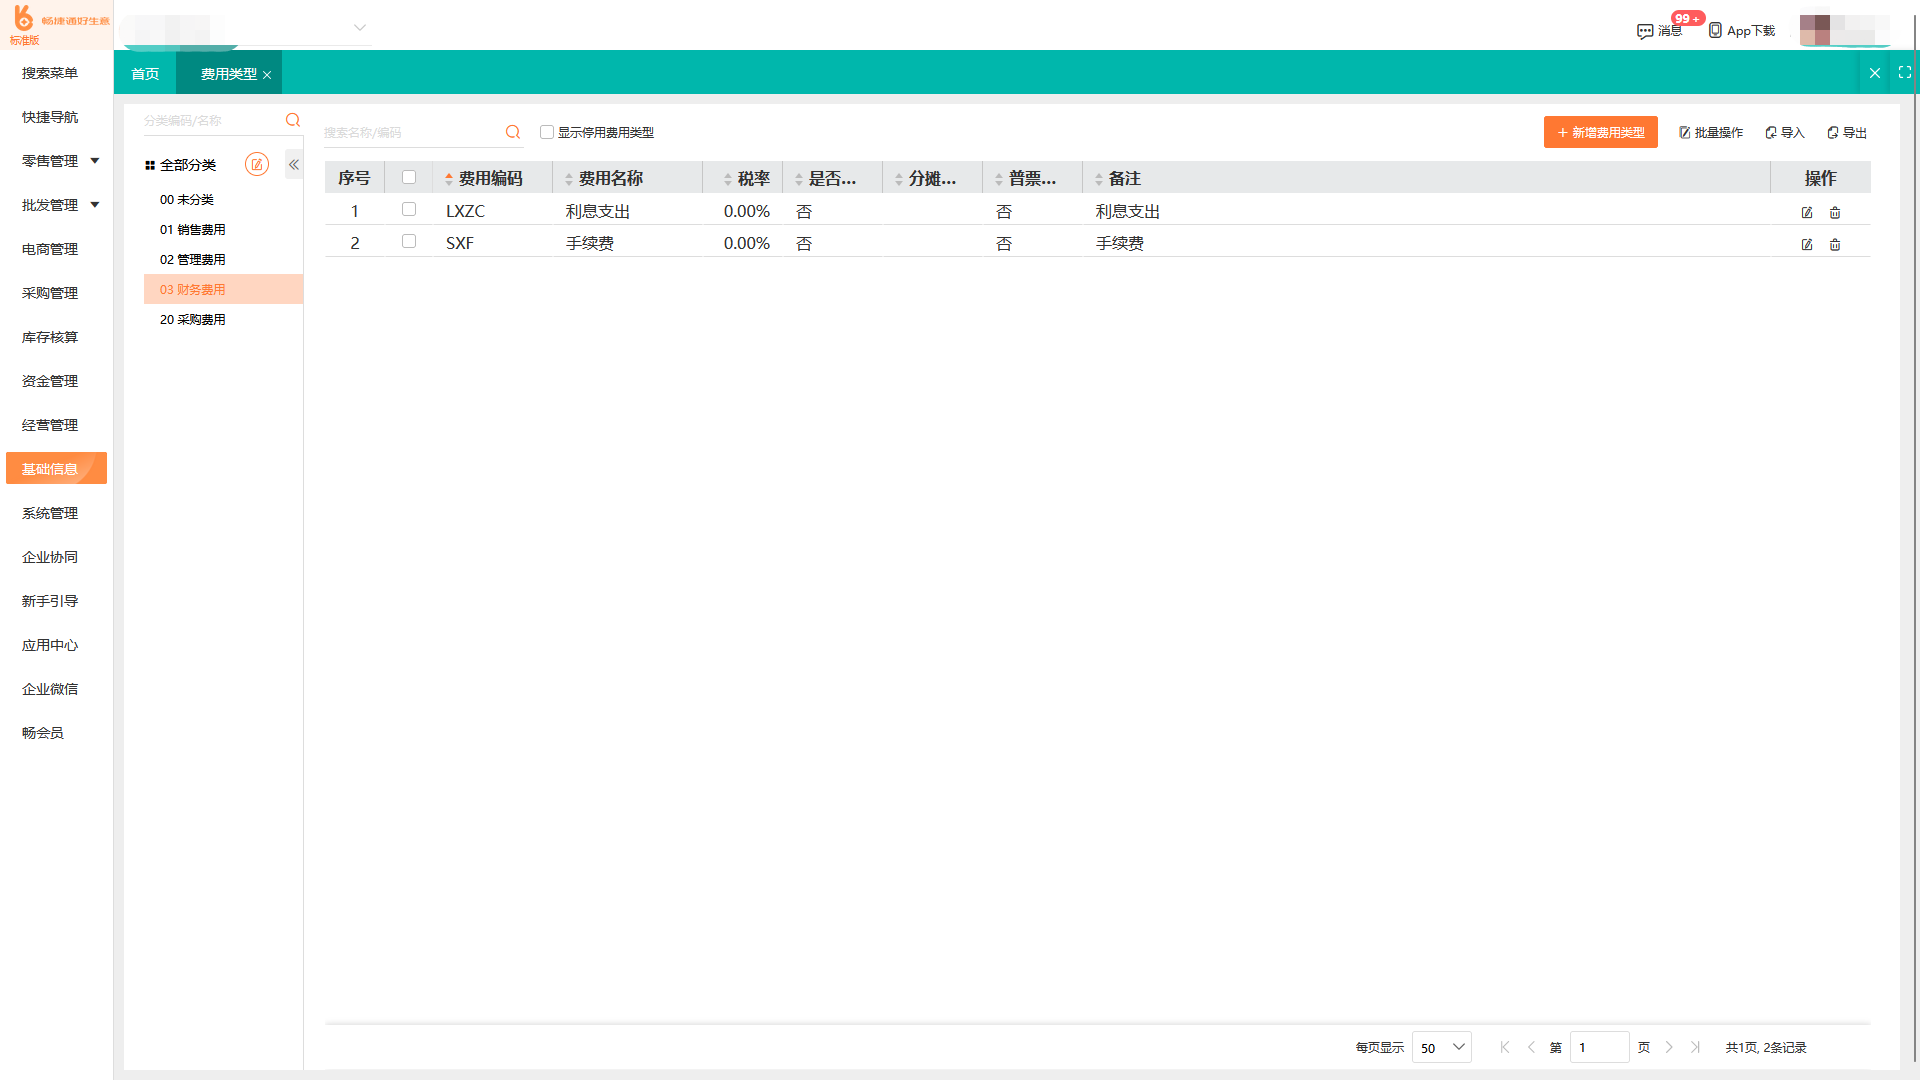This screenshot has width=1920, height=1080.
Task: Click the search magnifier icon in filter bar
Action: pyautogui.click(x=514, y=132)
